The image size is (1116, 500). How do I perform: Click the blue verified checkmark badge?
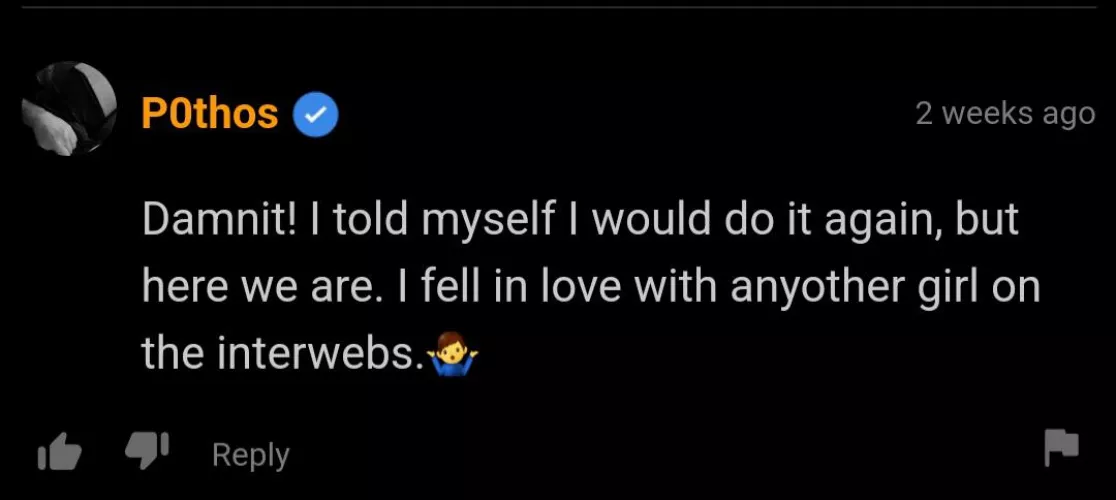tap(316, 116)
